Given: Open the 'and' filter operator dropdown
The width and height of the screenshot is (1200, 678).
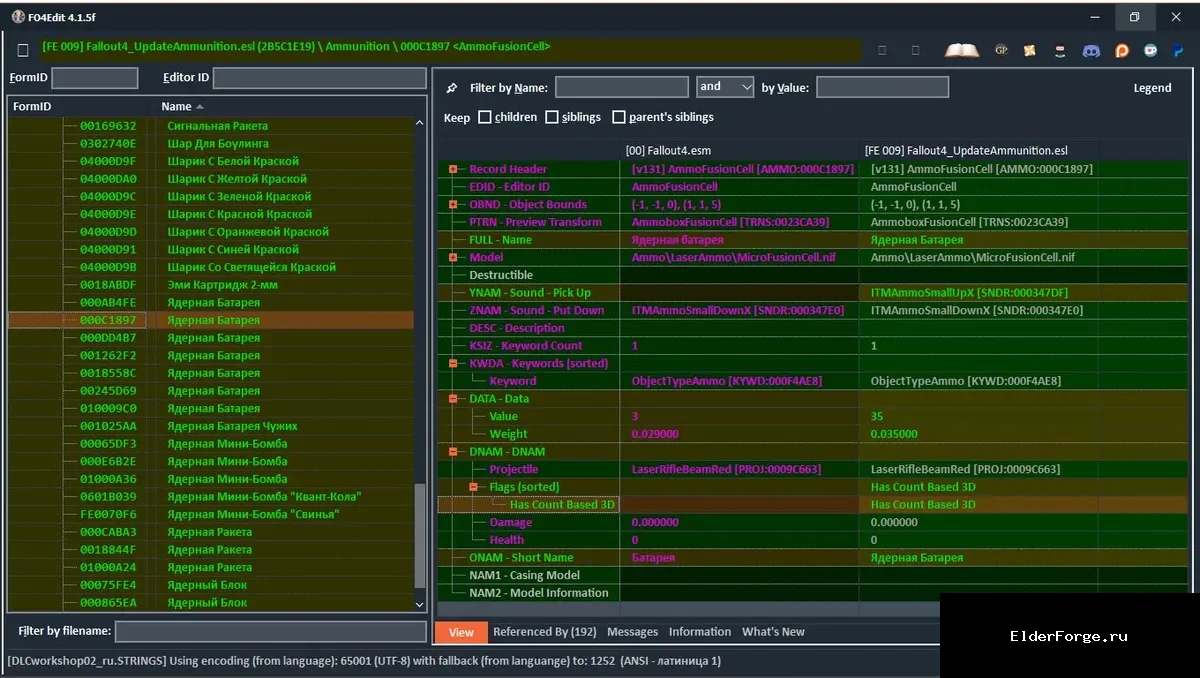Looking at the screenshot, I should [x=725, y=87].
